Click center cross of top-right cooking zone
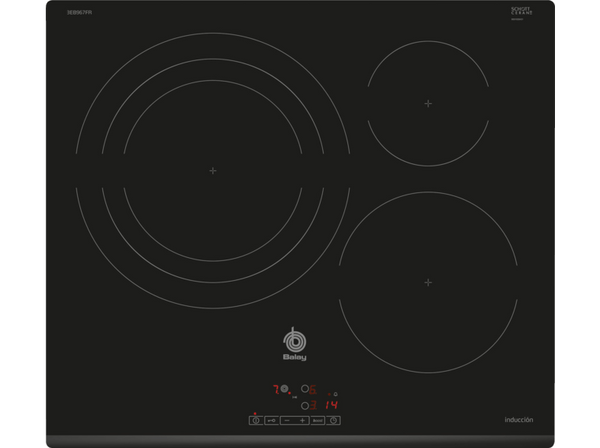 [x=428, y=103]
